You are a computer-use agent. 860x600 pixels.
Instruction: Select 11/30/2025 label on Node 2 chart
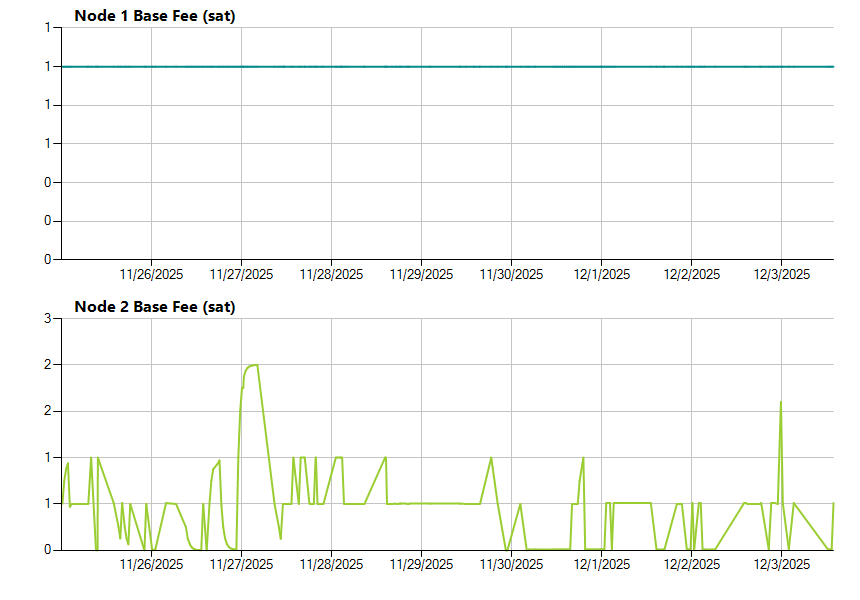[x=511, y=565]
